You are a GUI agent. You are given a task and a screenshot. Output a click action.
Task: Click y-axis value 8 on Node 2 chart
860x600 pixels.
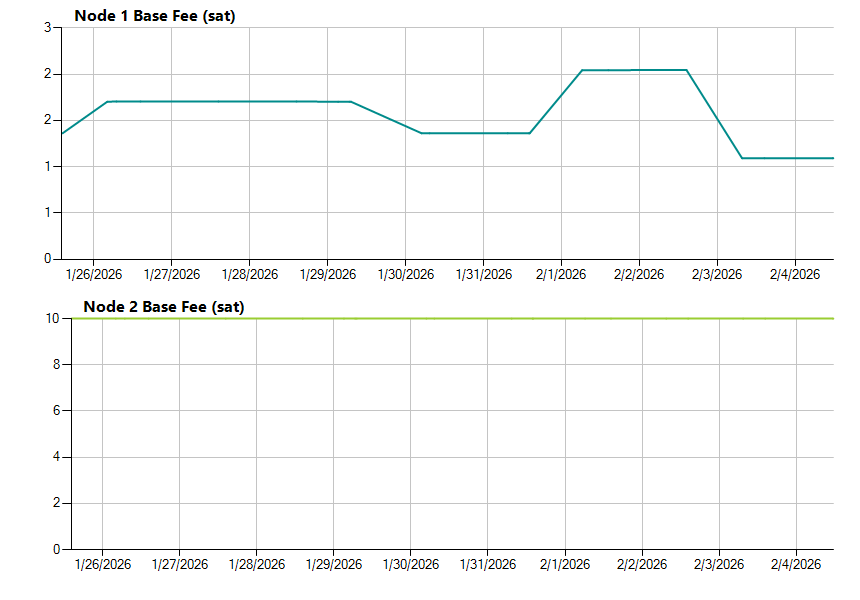(x=55, y=365)
